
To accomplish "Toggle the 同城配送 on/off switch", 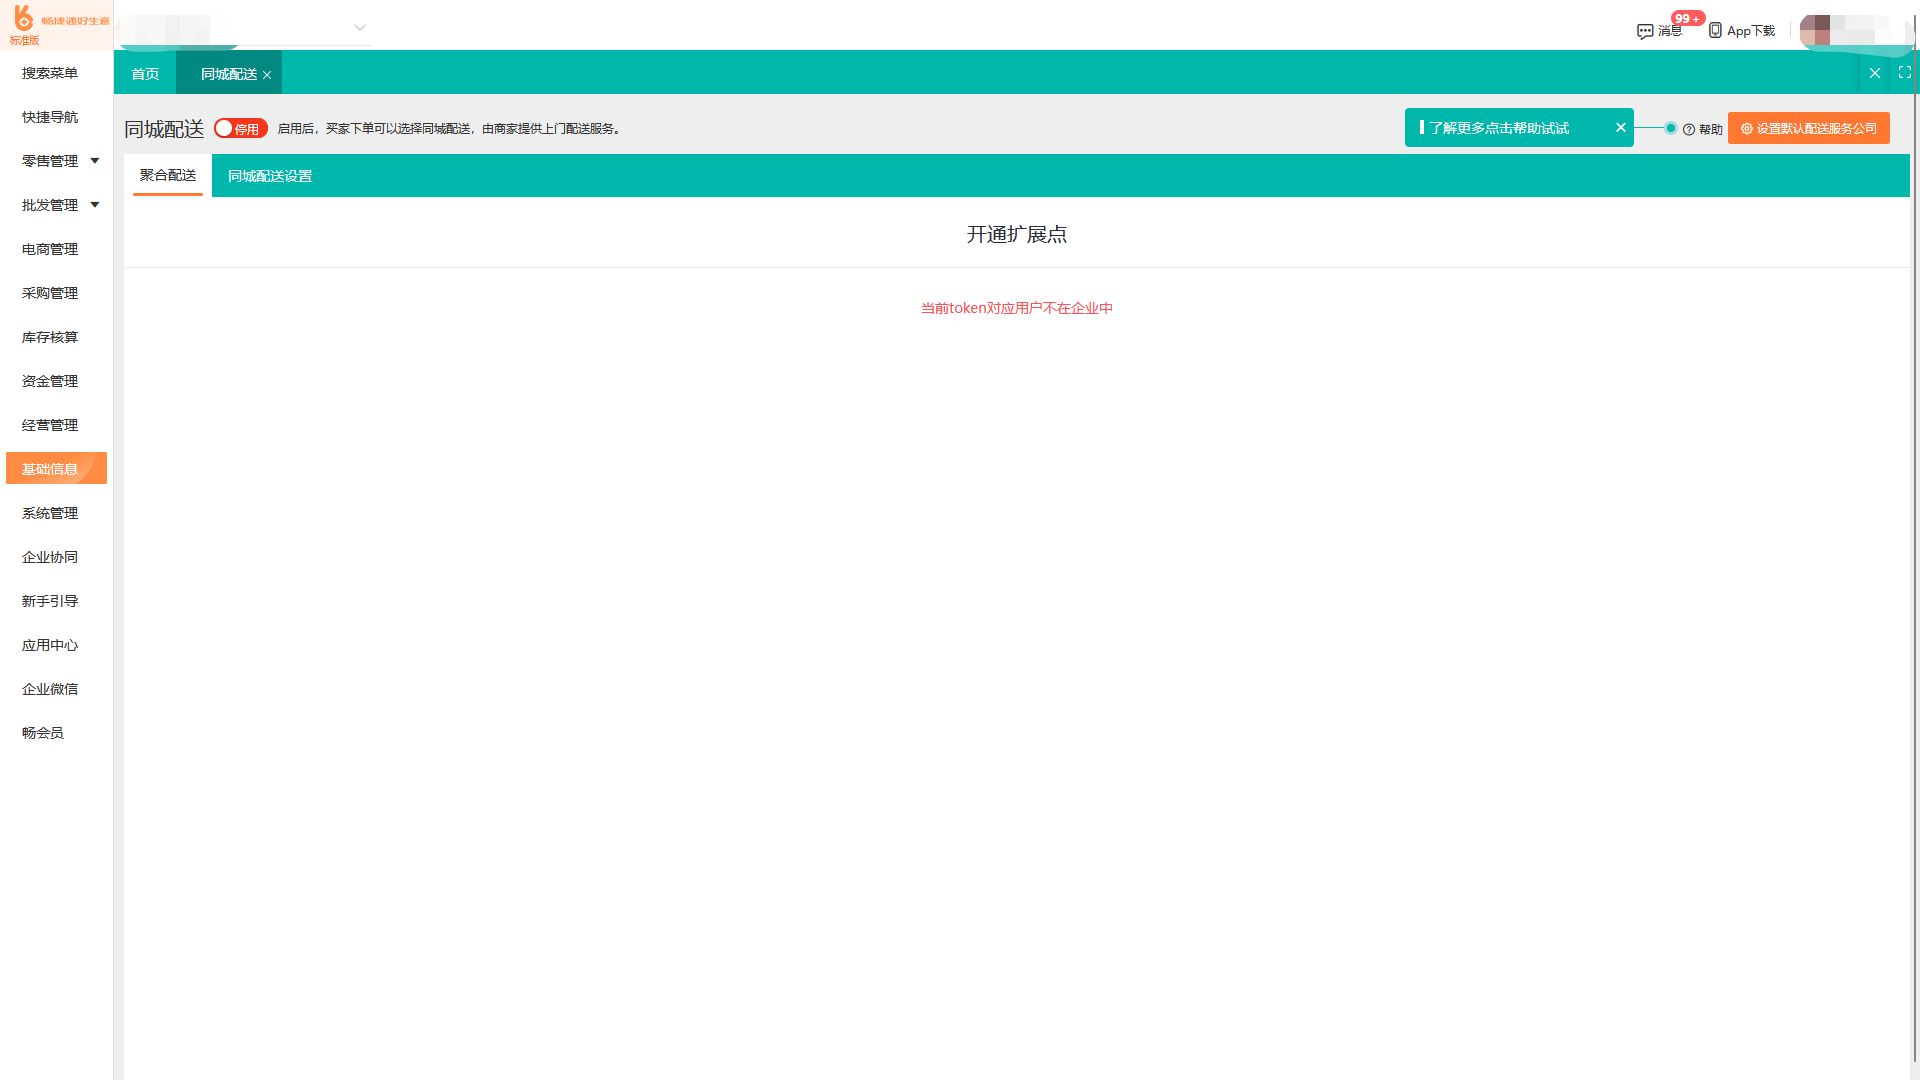I will coord(240,128).
